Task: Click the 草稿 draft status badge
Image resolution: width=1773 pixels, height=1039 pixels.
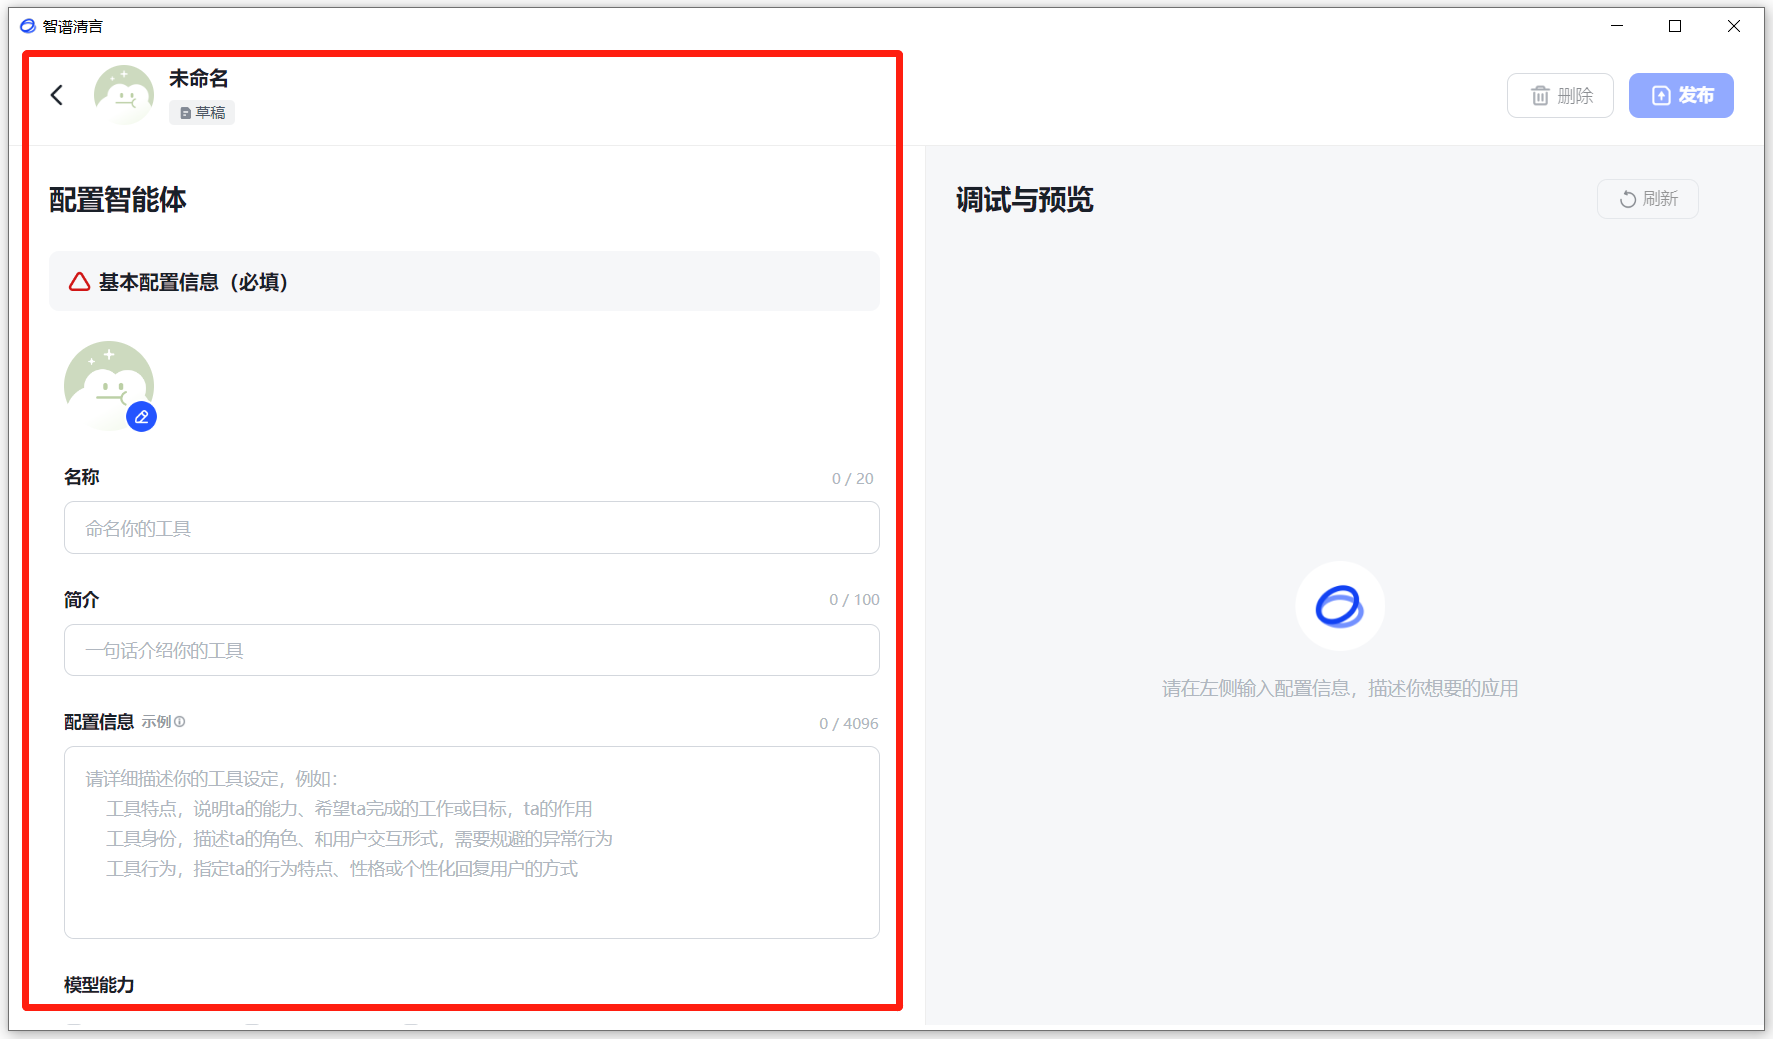Action: [x=202, y=113]
